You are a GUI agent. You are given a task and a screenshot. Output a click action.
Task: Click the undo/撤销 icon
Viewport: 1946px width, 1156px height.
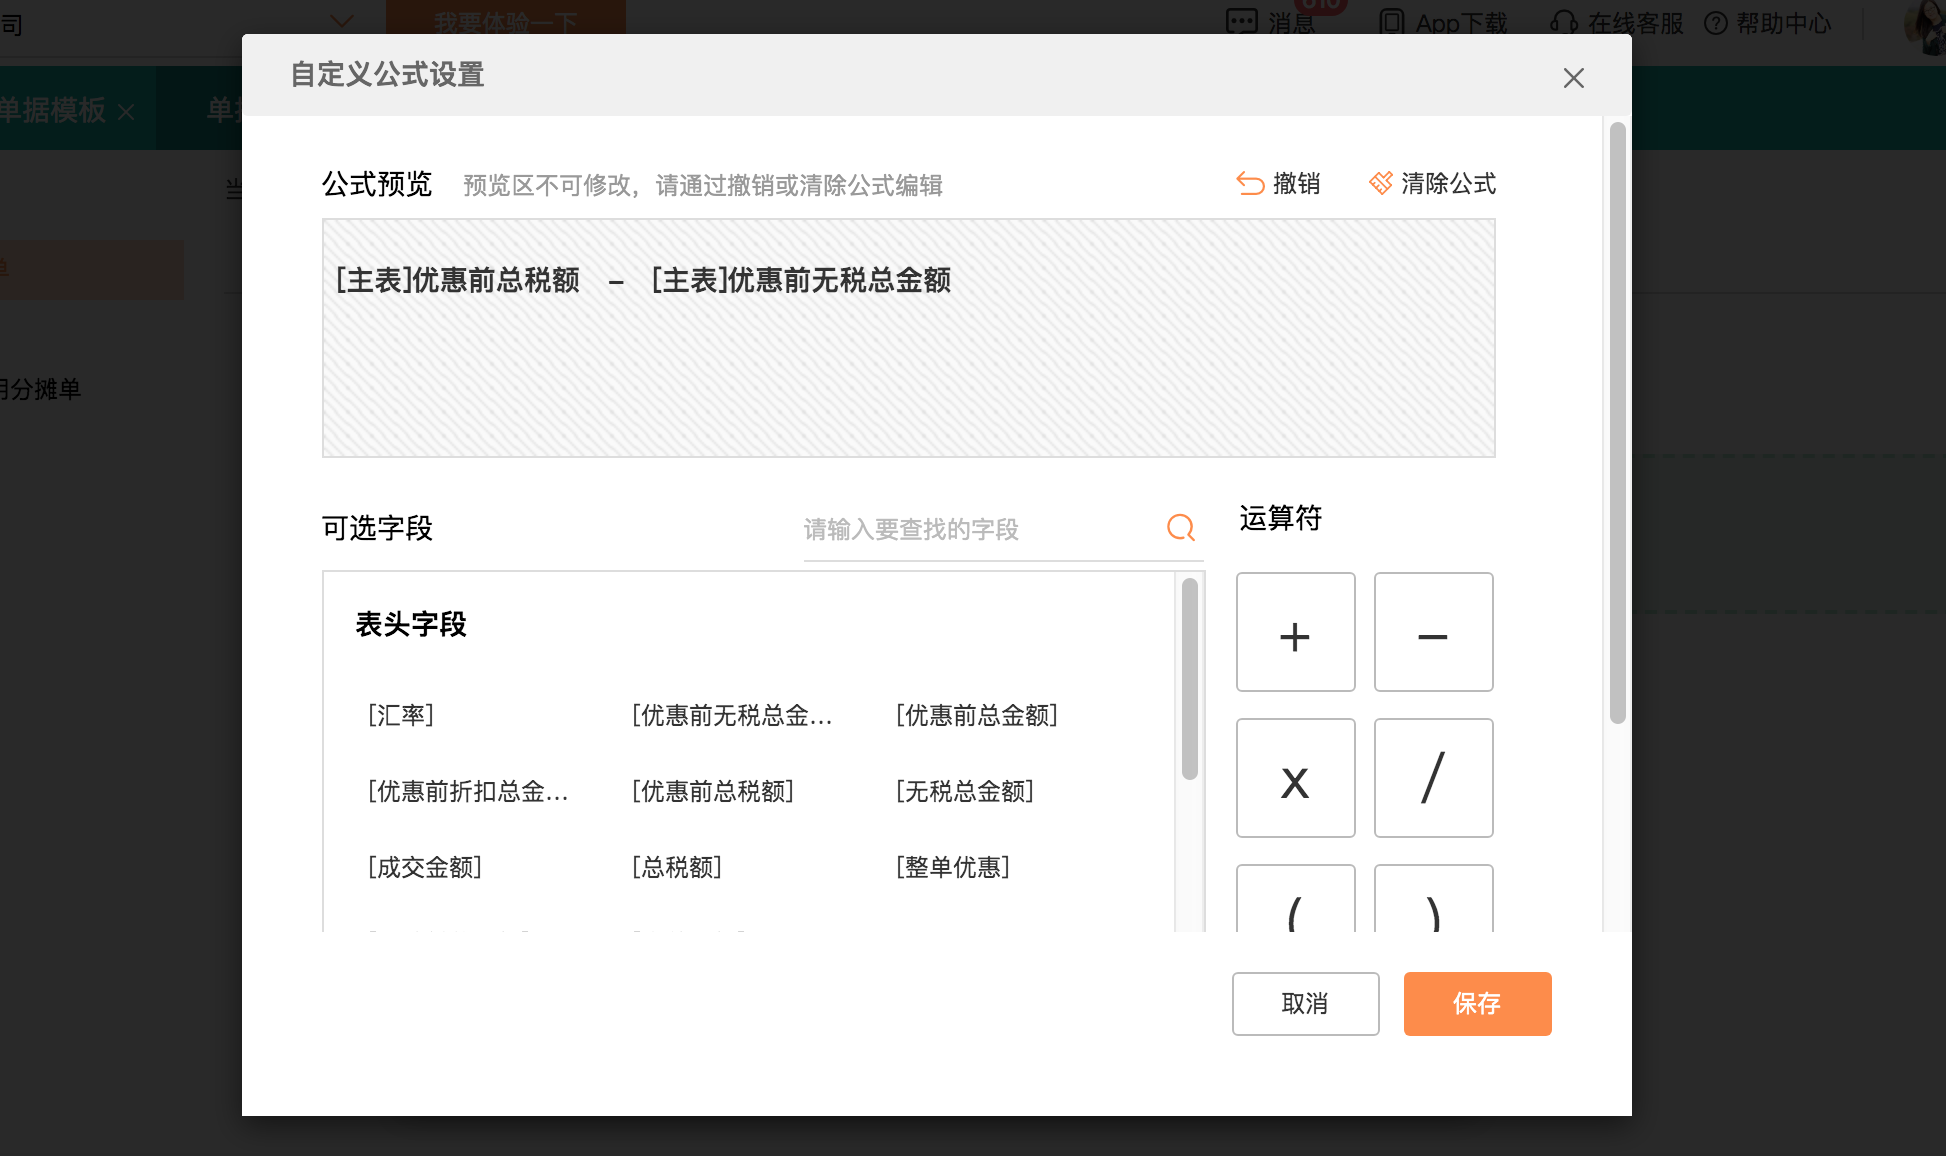1247,183
